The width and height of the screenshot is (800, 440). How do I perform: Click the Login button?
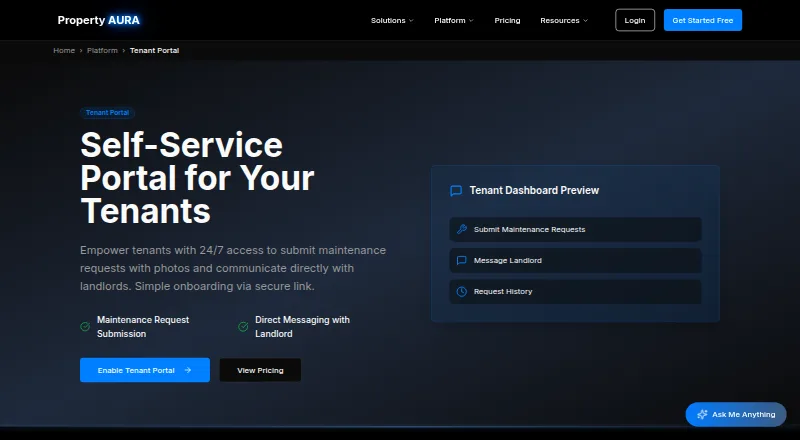635,20
